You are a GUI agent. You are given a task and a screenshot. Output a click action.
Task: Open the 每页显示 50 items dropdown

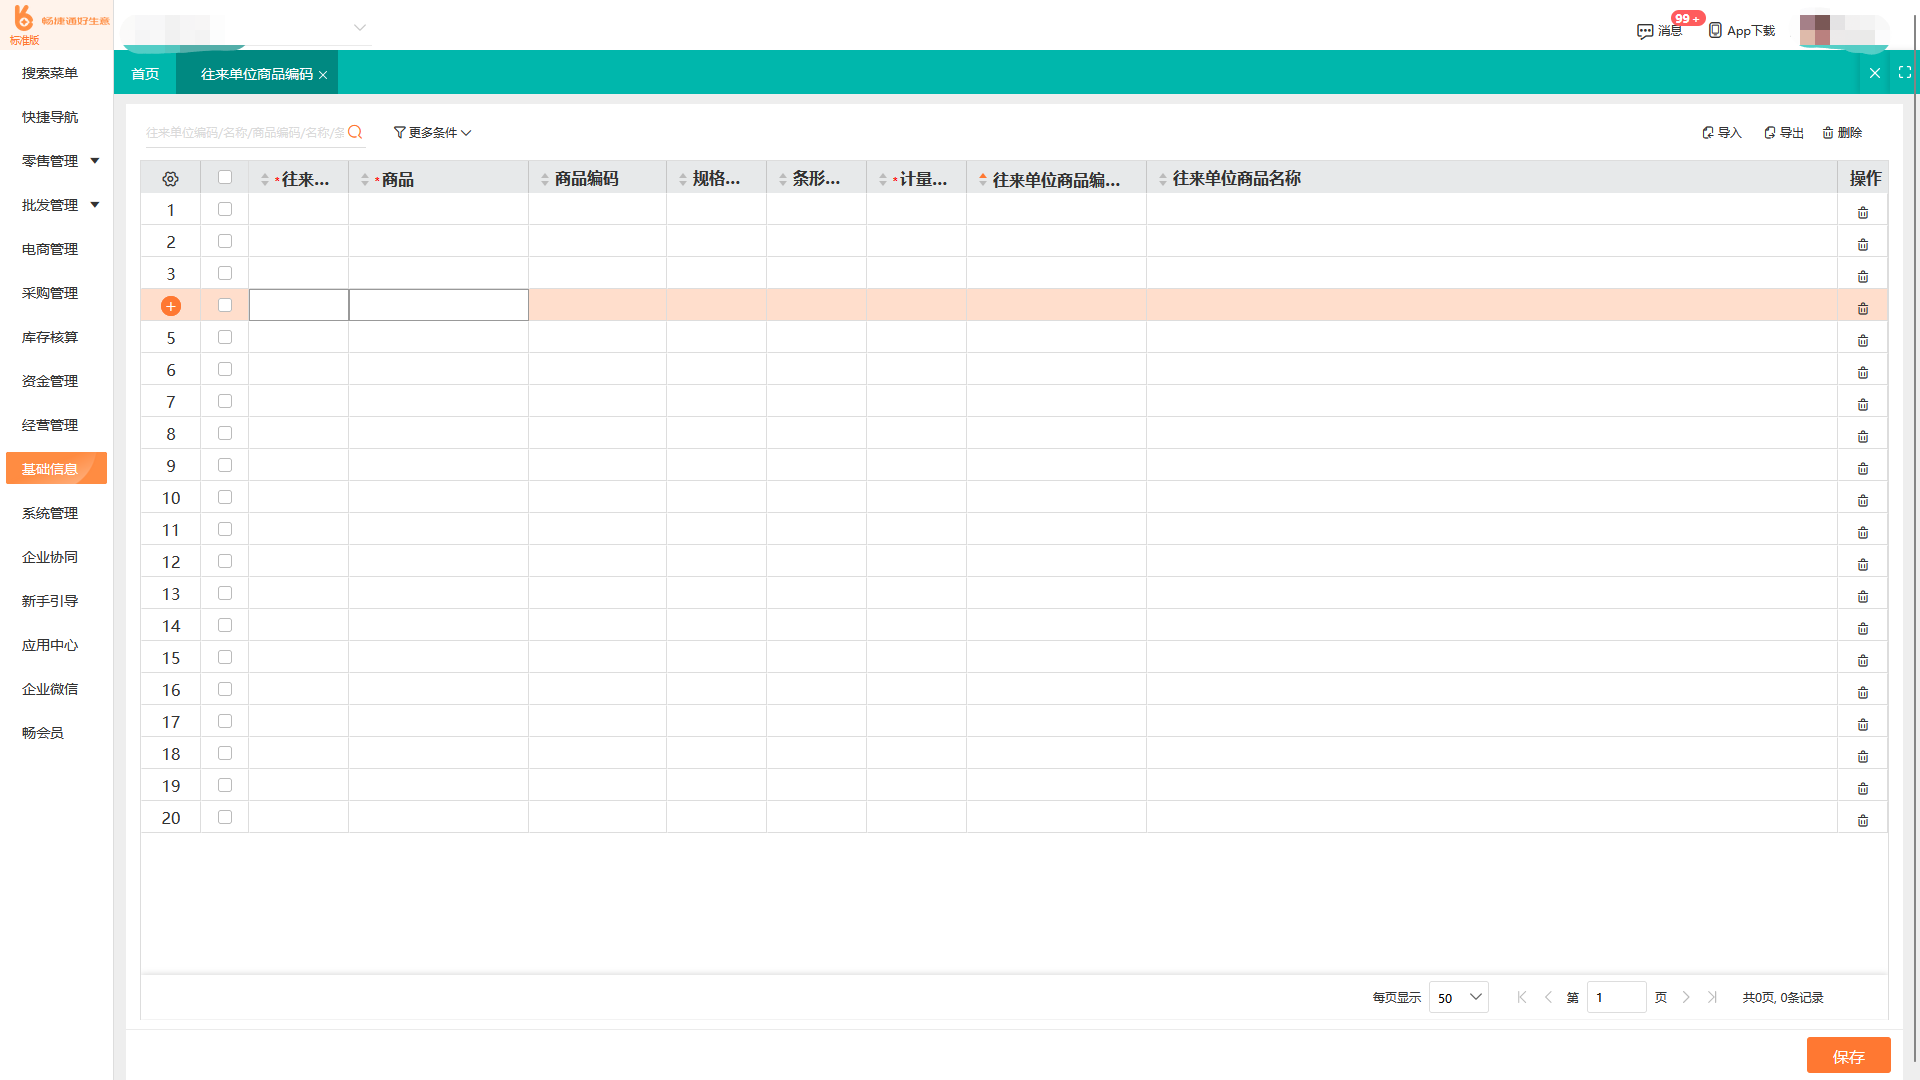[1458, 997]
